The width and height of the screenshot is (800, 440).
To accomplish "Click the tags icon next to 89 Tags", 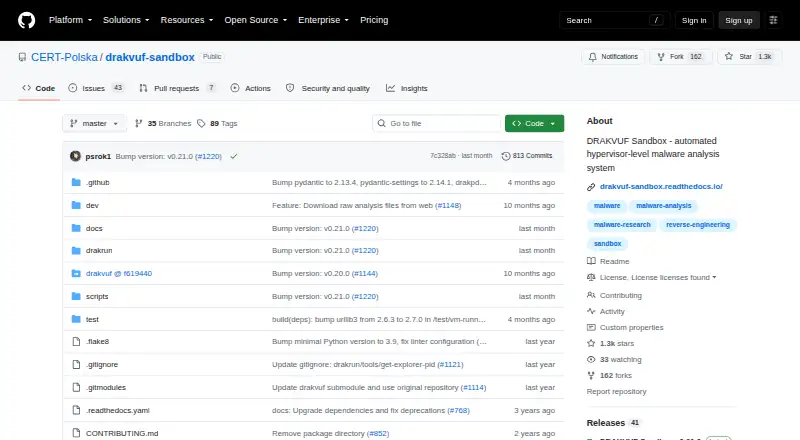I will coord(202,124).
